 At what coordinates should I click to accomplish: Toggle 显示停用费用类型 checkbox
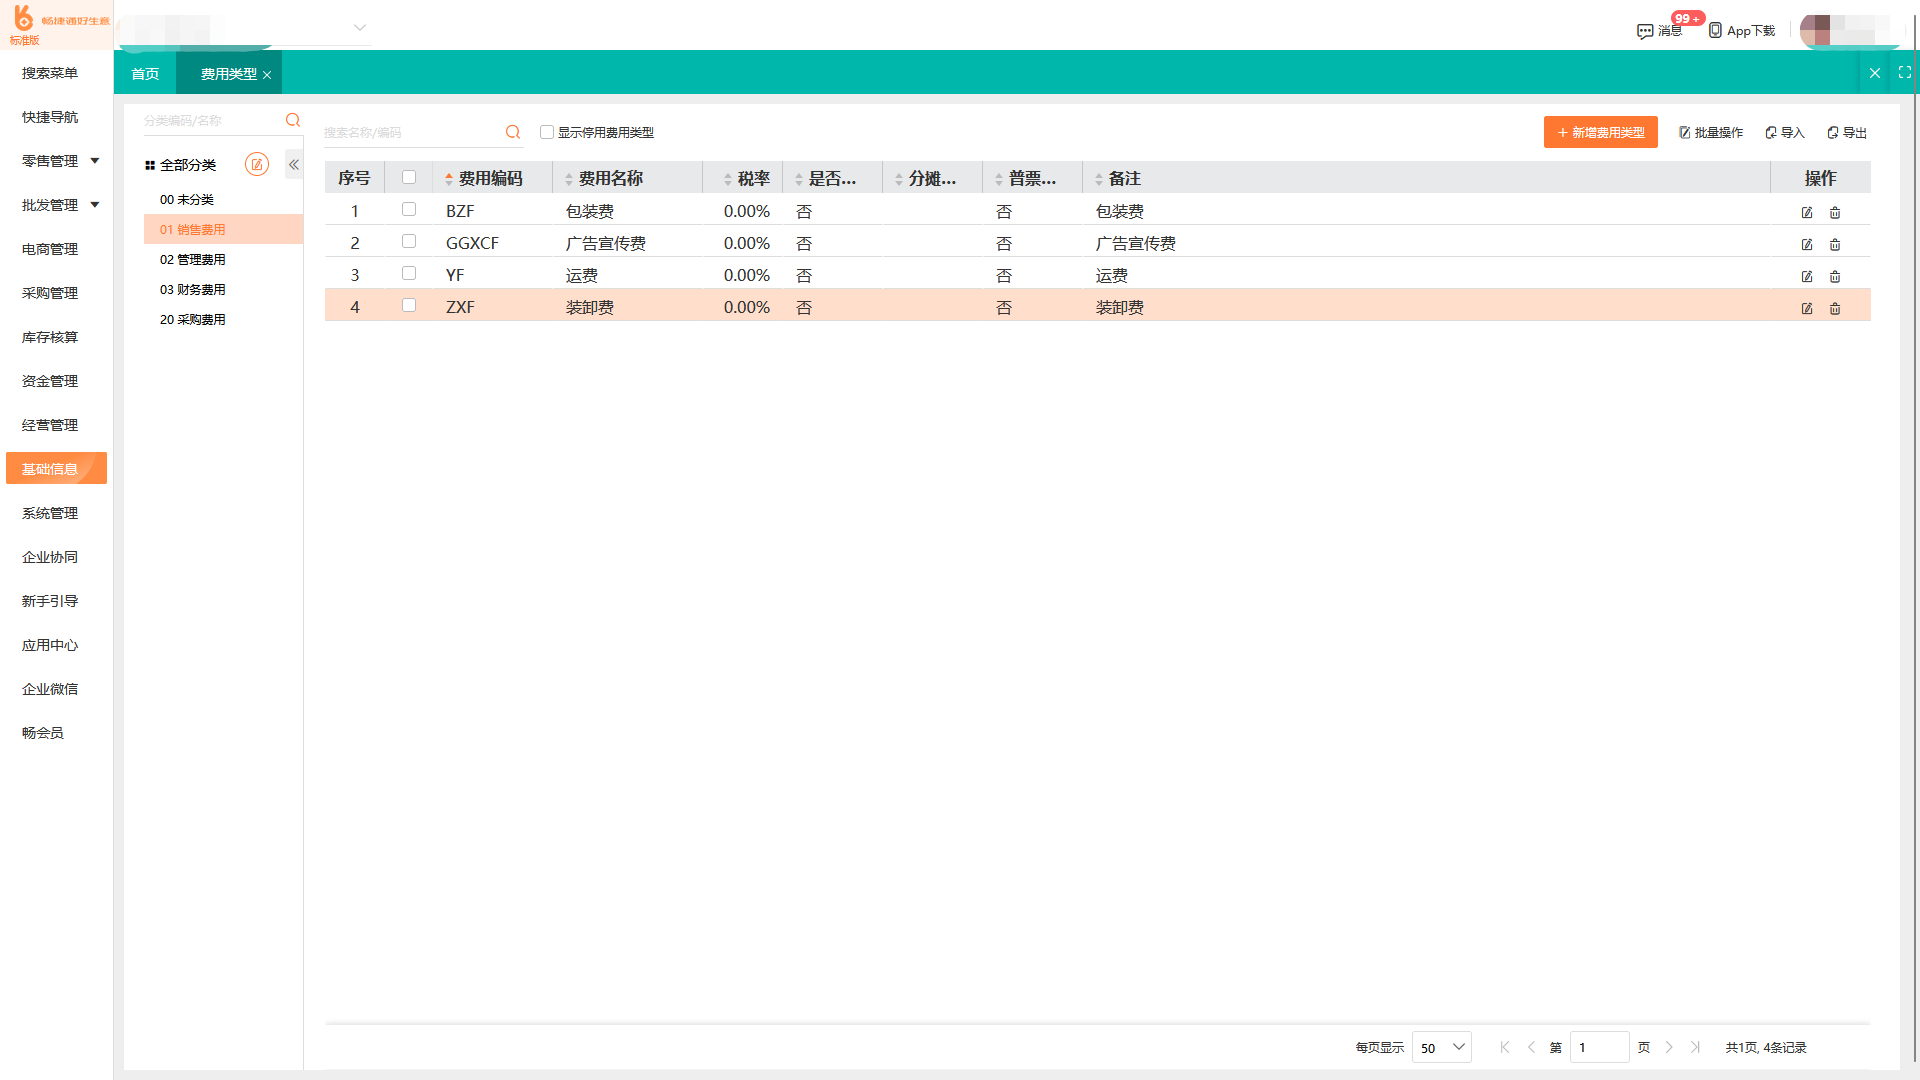(545, 132)
